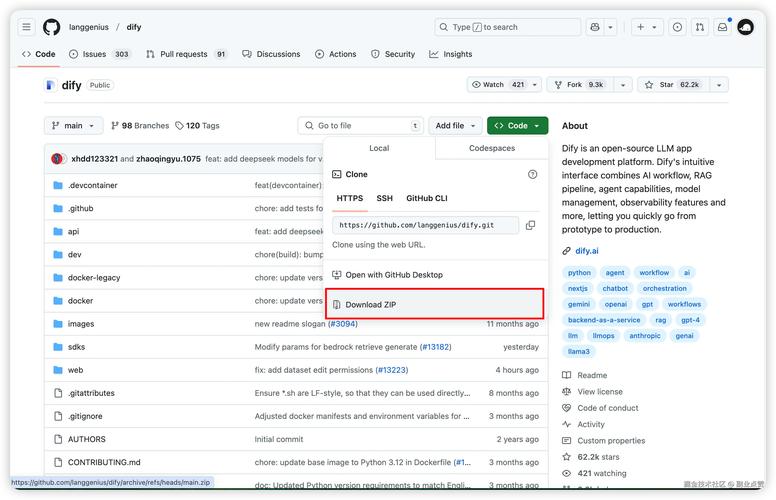Open the Clone help question-mark icon
Viewport: 776px width, 500px height.
pos(532,174)
